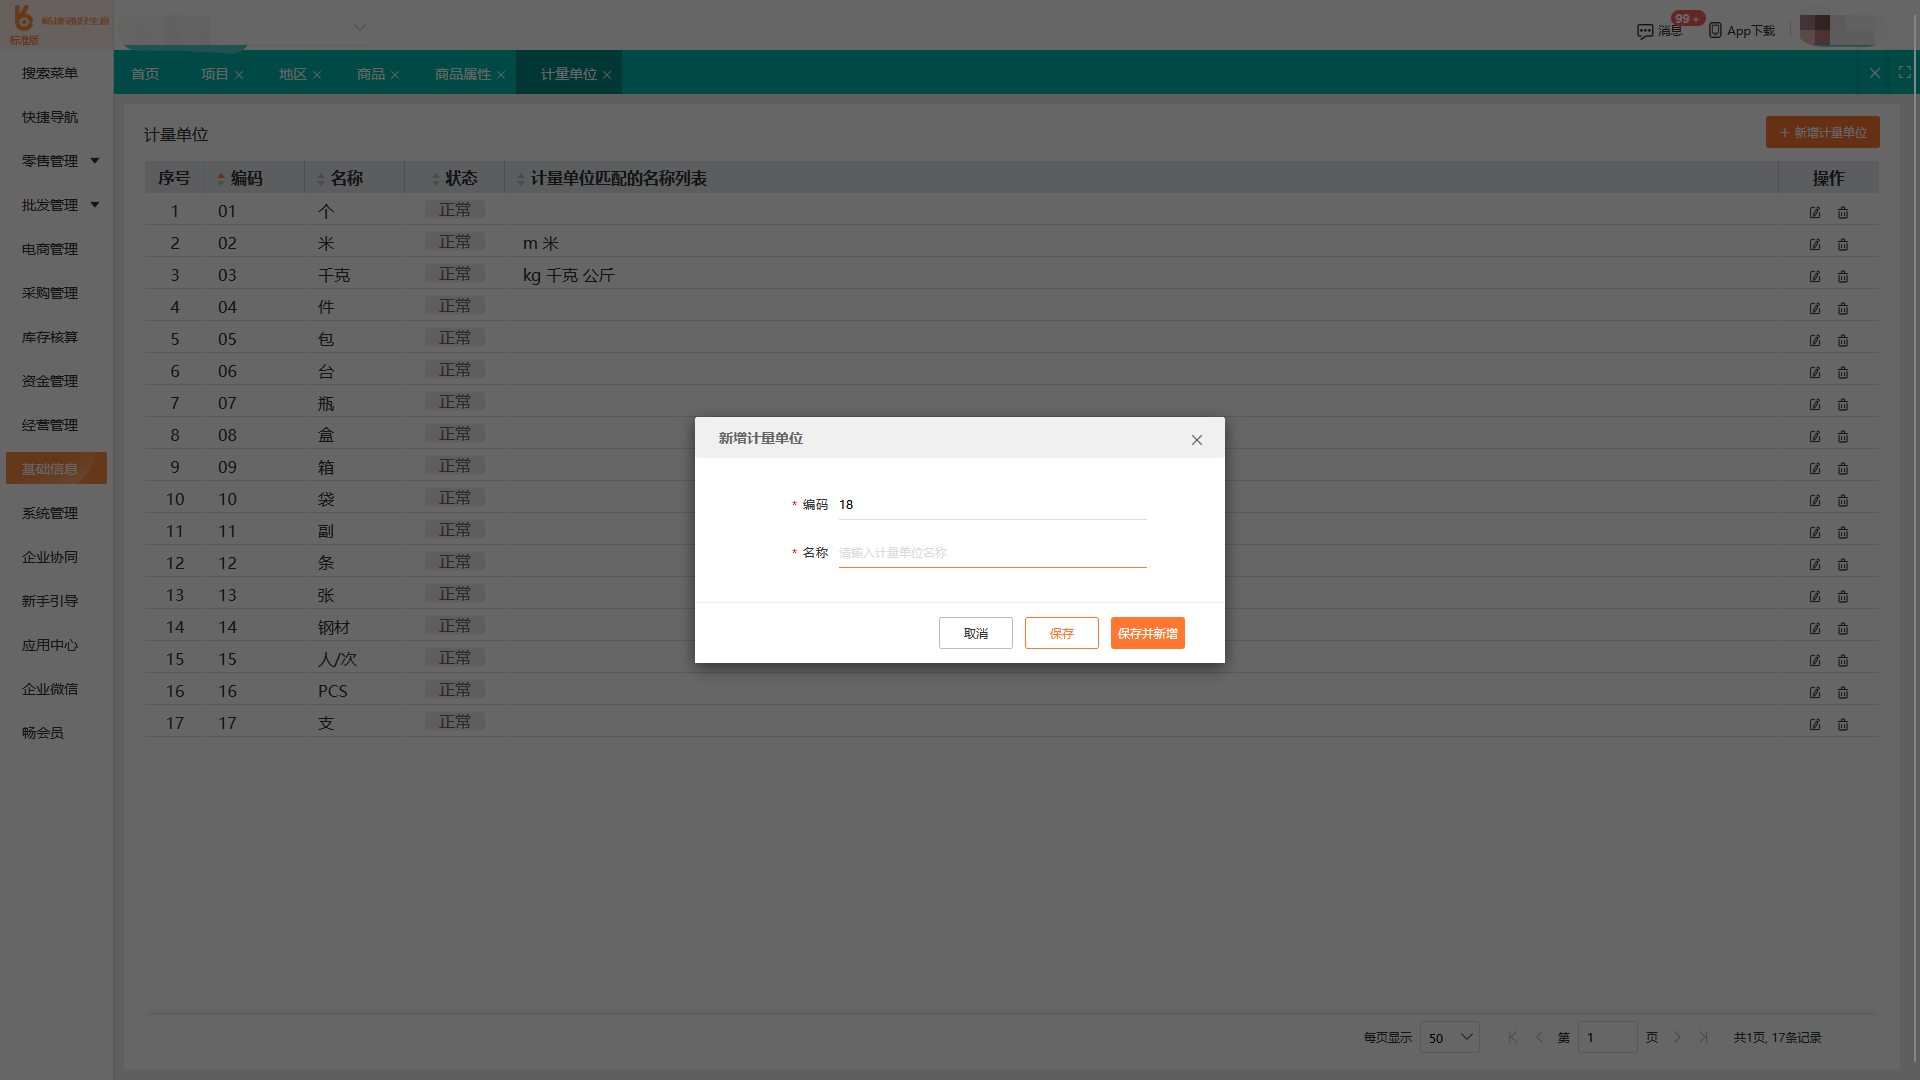Toggle 商品属性 navigation tab close
Viewport: 1920px width, 1080px height.
502,74
